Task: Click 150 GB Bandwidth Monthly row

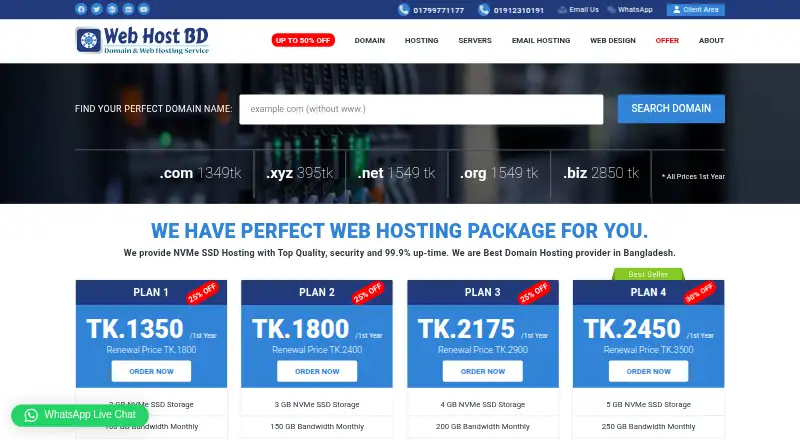Action: (x=317, y=427)
